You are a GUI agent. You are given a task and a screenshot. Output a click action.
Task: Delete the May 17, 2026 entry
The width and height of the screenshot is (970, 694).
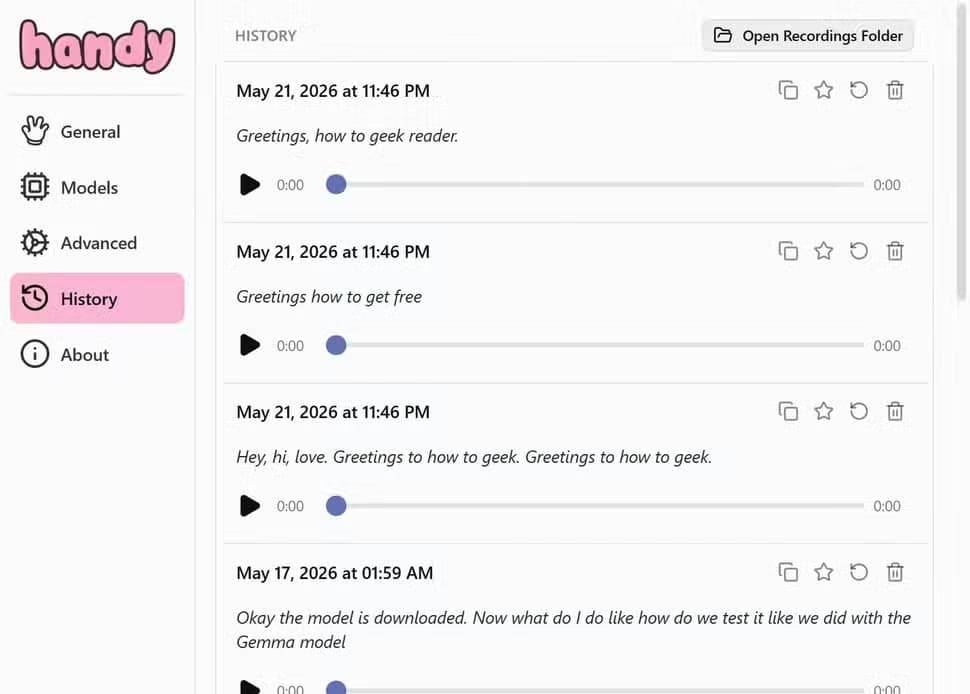pos(895,572)
